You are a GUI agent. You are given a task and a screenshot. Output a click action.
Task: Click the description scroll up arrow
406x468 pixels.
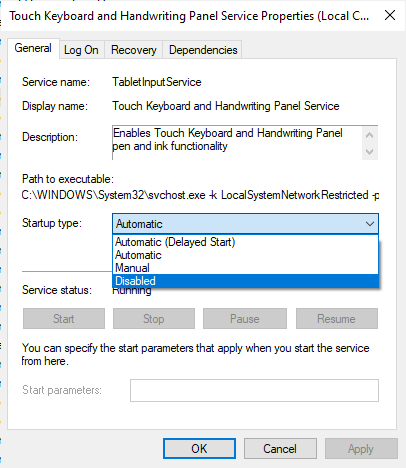(369, 135)
